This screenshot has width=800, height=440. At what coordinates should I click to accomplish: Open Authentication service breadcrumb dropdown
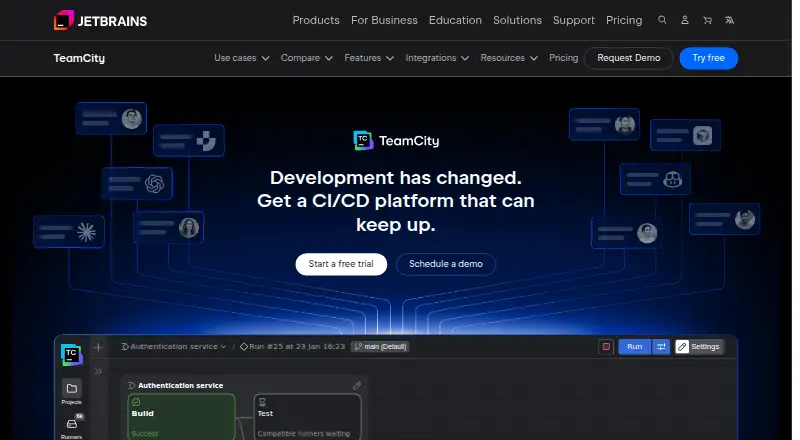tap(173, 347)
